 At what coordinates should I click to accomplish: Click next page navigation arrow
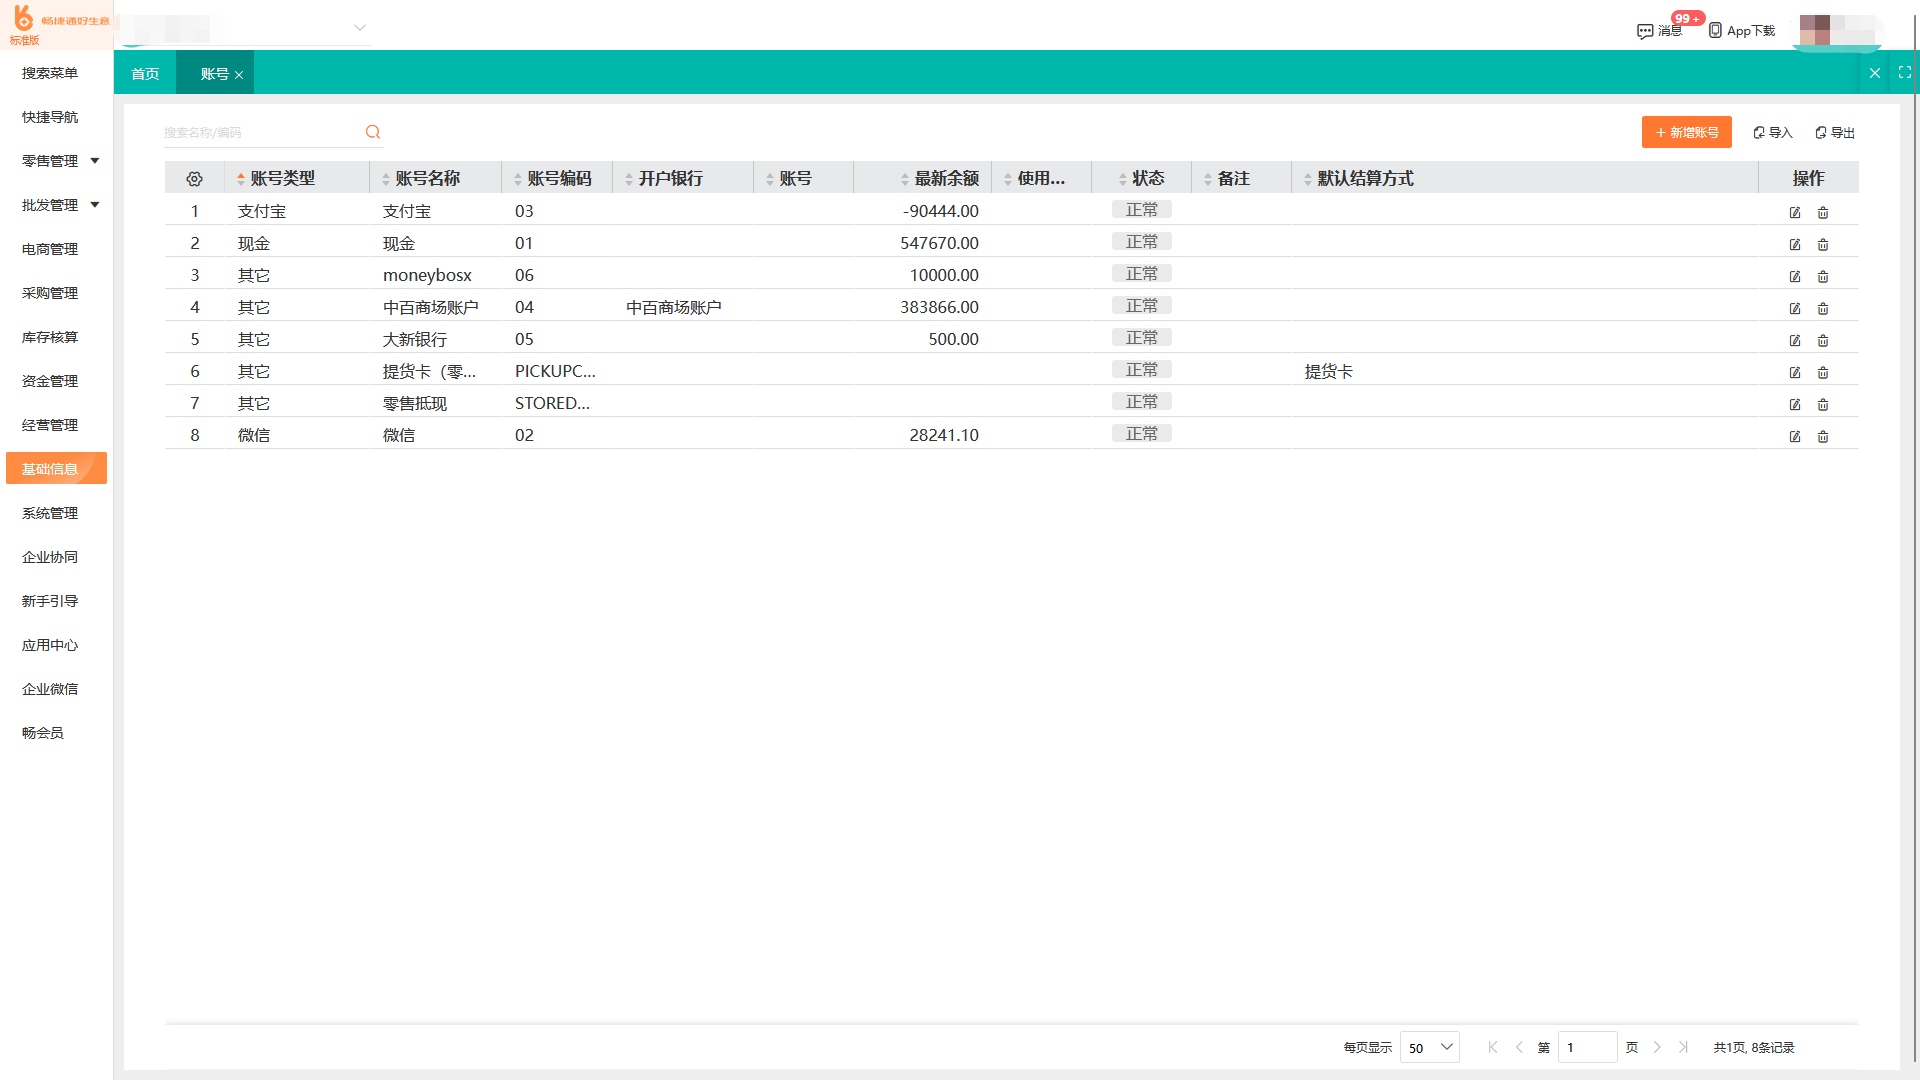[x=1656, y=1046]
